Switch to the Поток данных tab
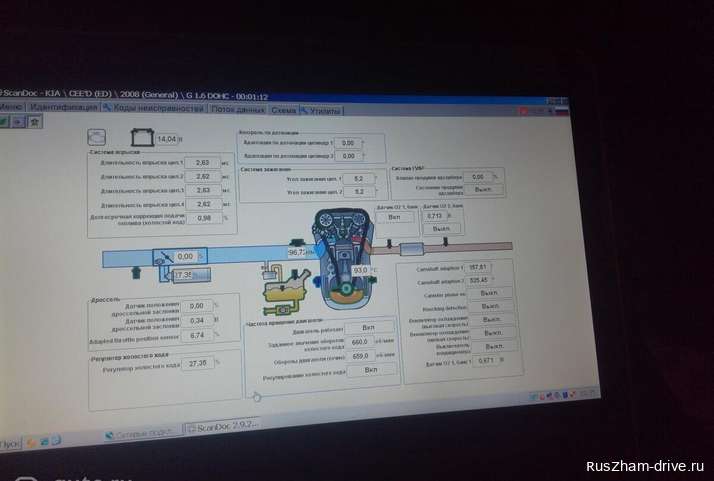The height and width of the screenshot is (481, 714). tap(239, 107)
